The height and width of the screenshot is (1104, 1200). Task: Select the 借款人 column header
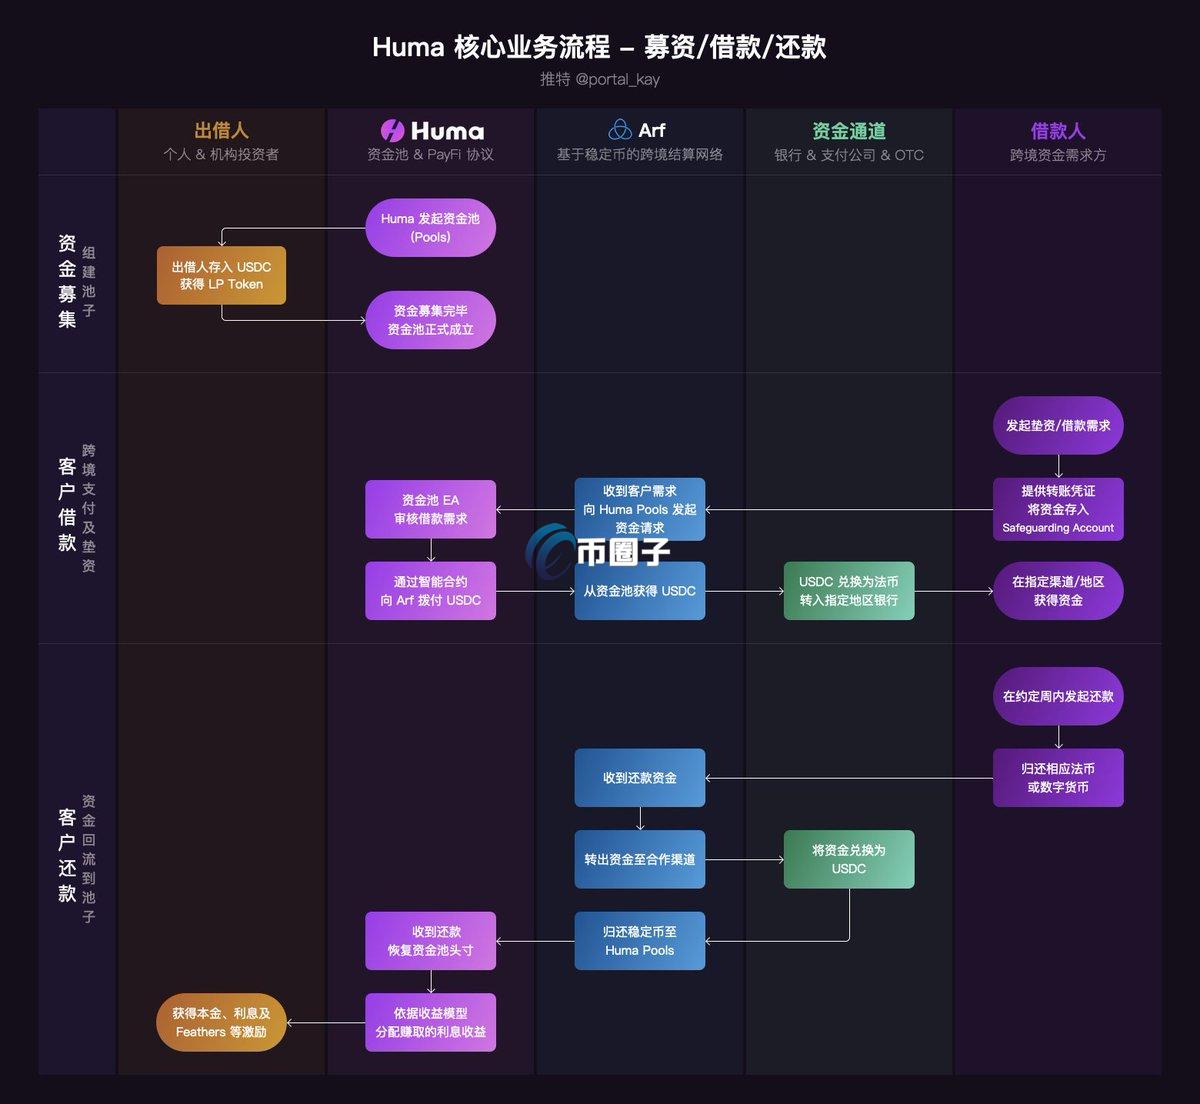[1057, 131]
